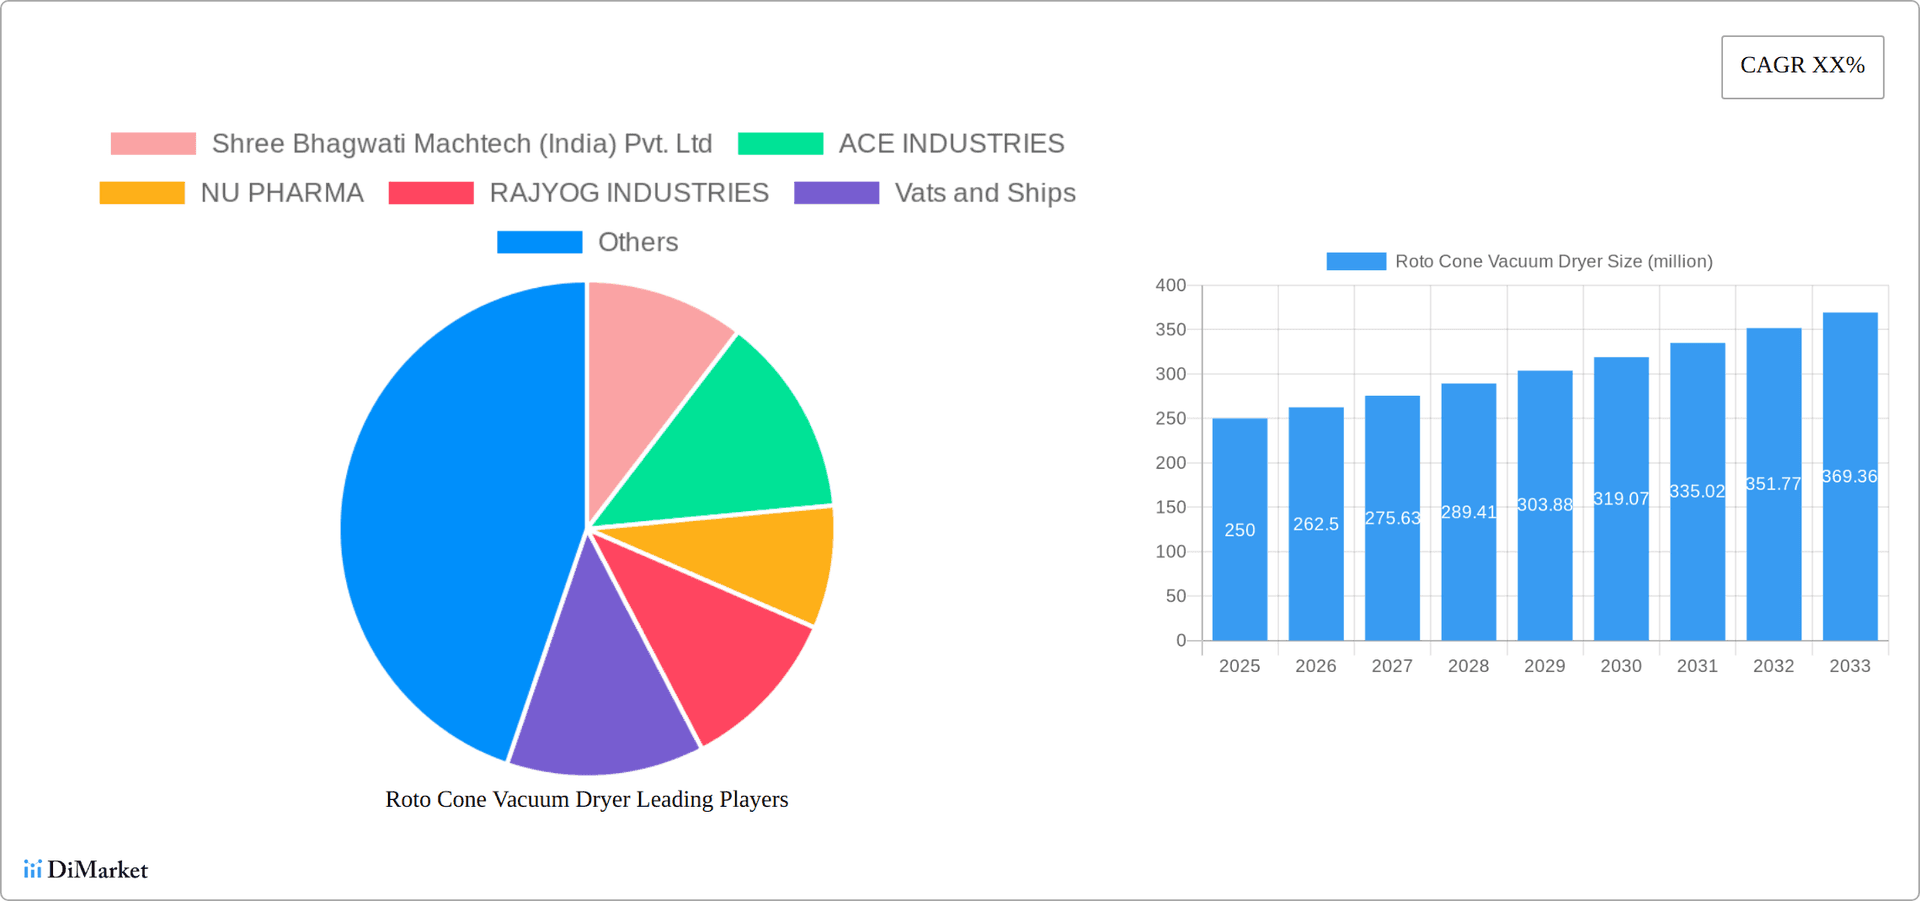
Task: Toggle visibility of the ACE INDUSTRIES legend entry
Action: coord(950,143)
